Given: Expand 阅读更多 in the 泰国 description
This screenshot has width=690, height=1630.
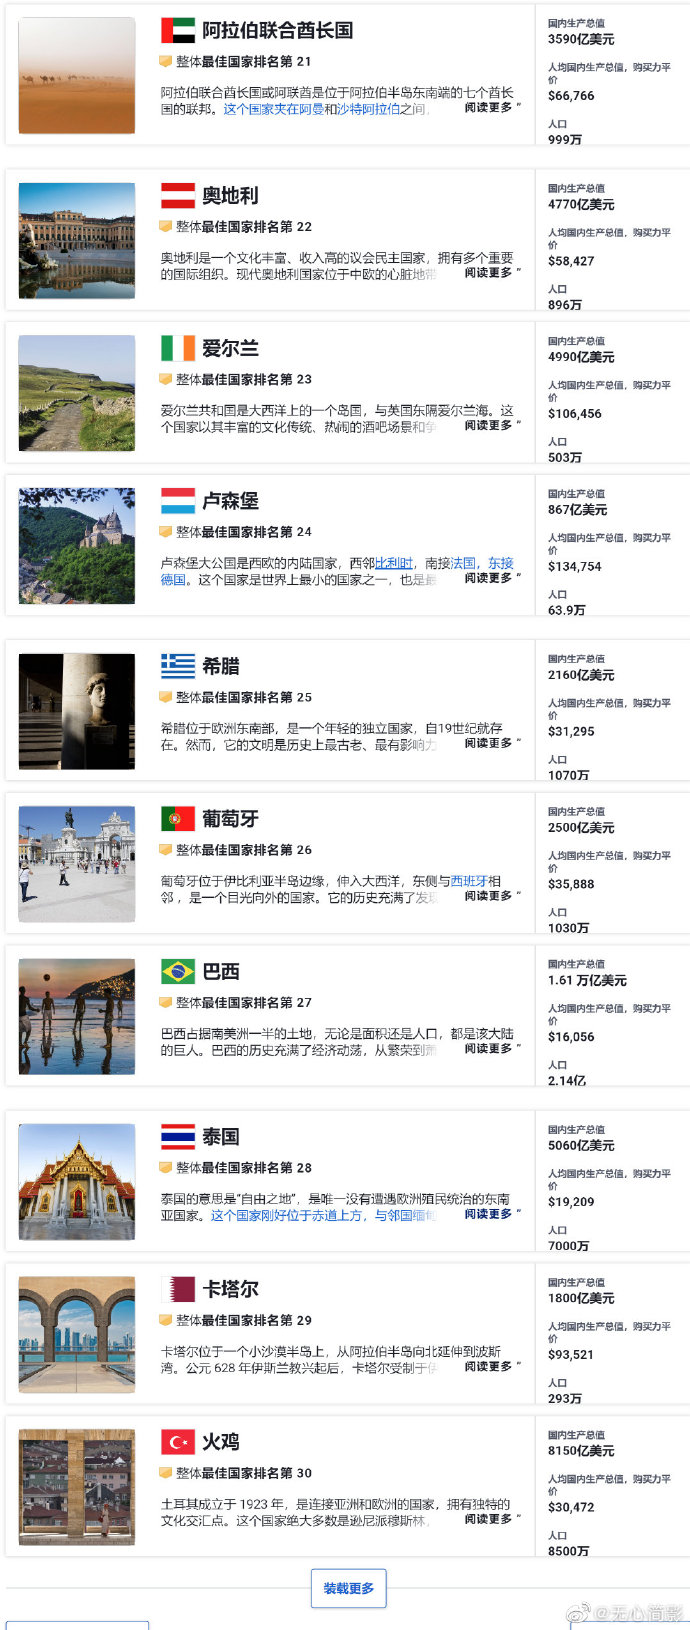Looking at the screenshot, I should pos(490,1214).
